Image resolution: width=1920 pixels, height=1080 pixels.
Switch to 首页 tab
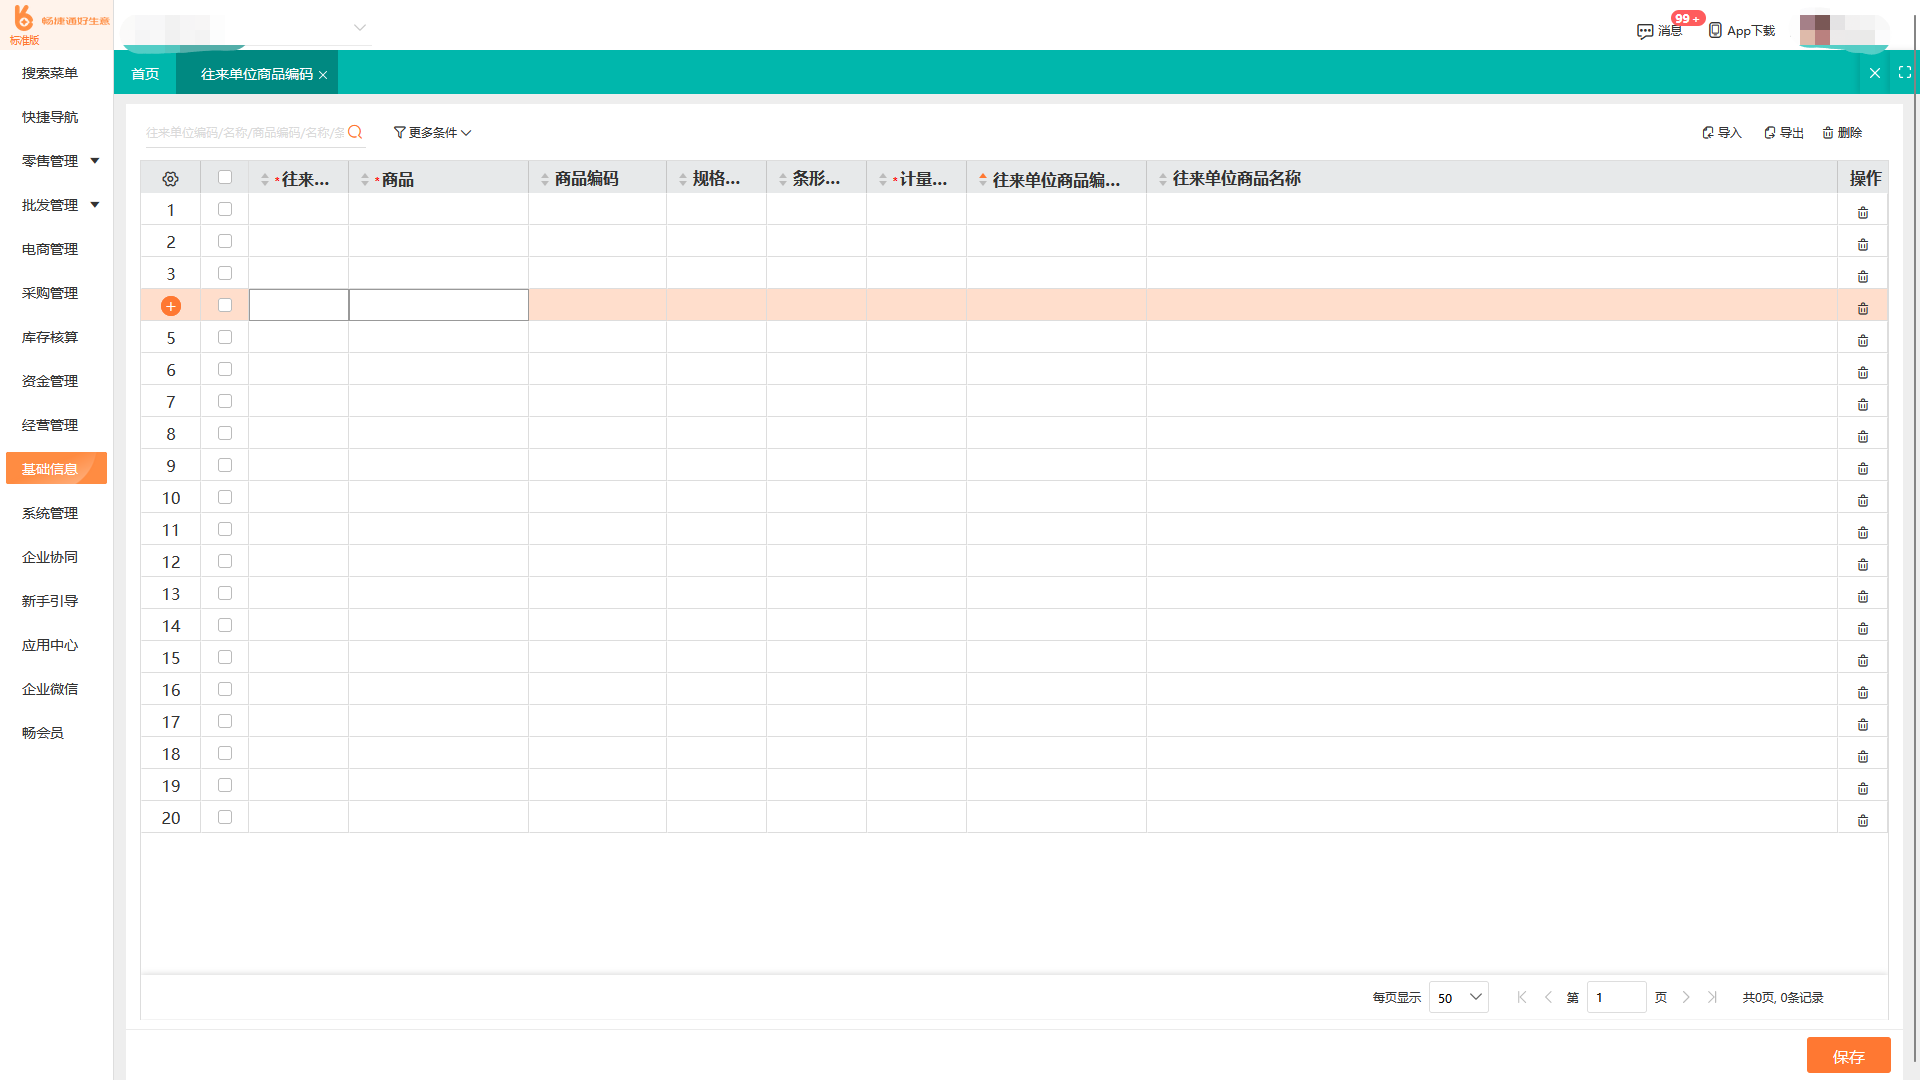click(x=145, y=74)
